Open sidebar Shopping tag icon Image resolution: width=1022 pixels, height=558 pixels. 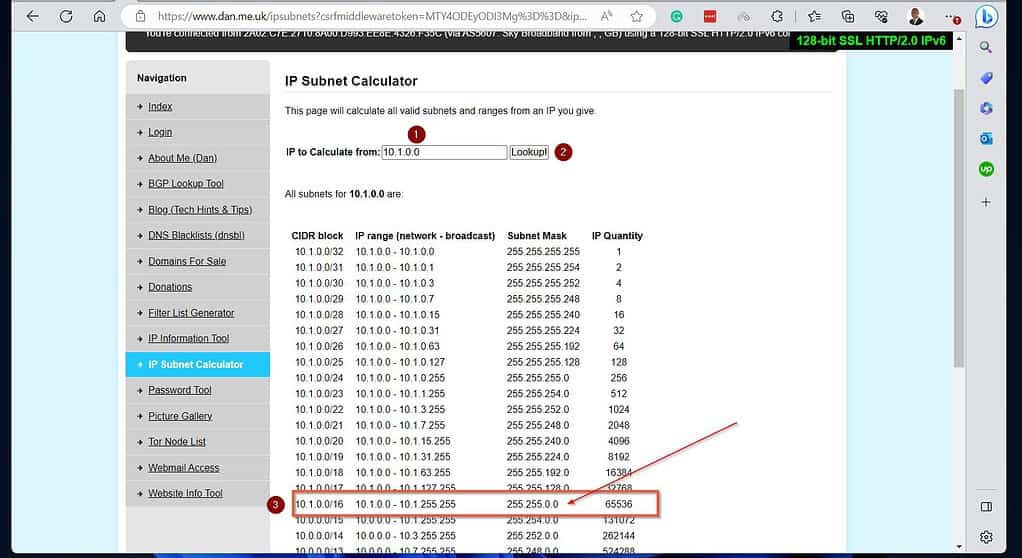(986, 78)
